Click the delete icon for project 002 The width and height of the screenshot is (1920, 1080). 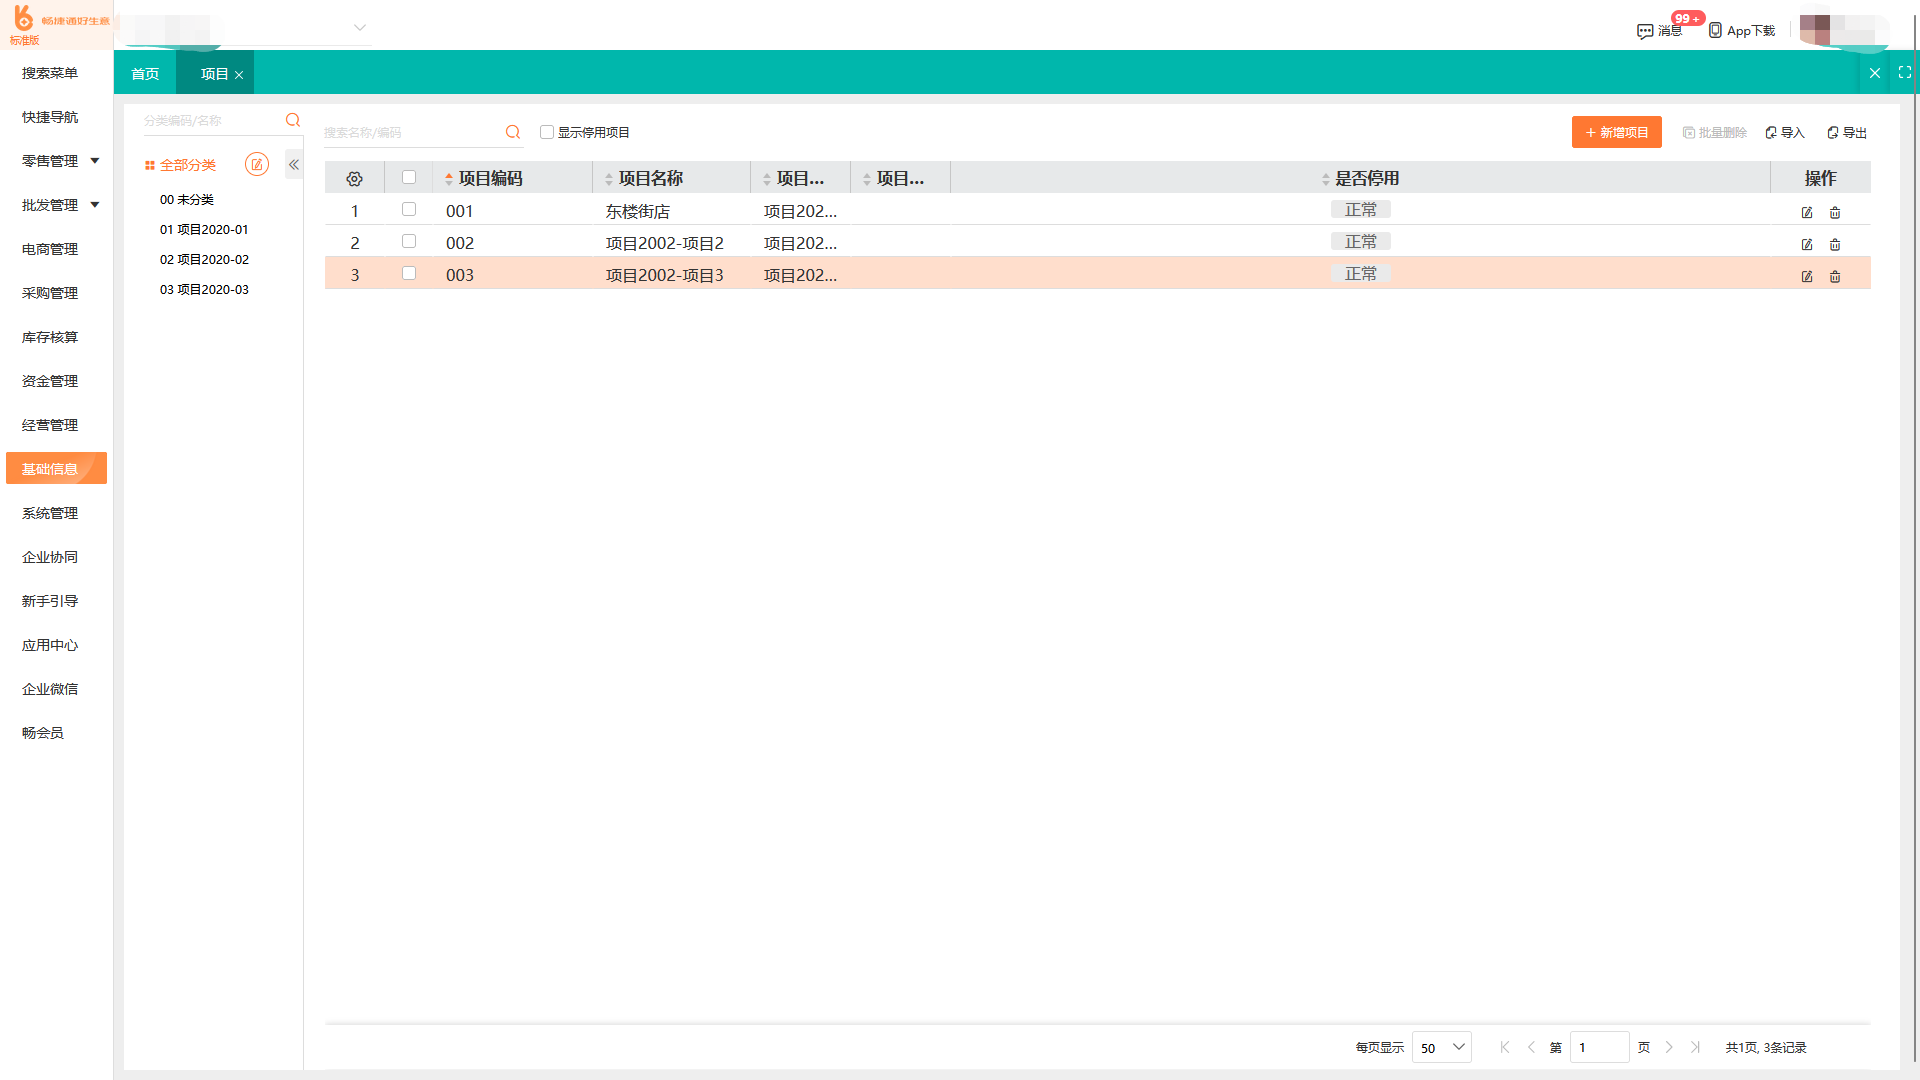[x=1836, y=243]
